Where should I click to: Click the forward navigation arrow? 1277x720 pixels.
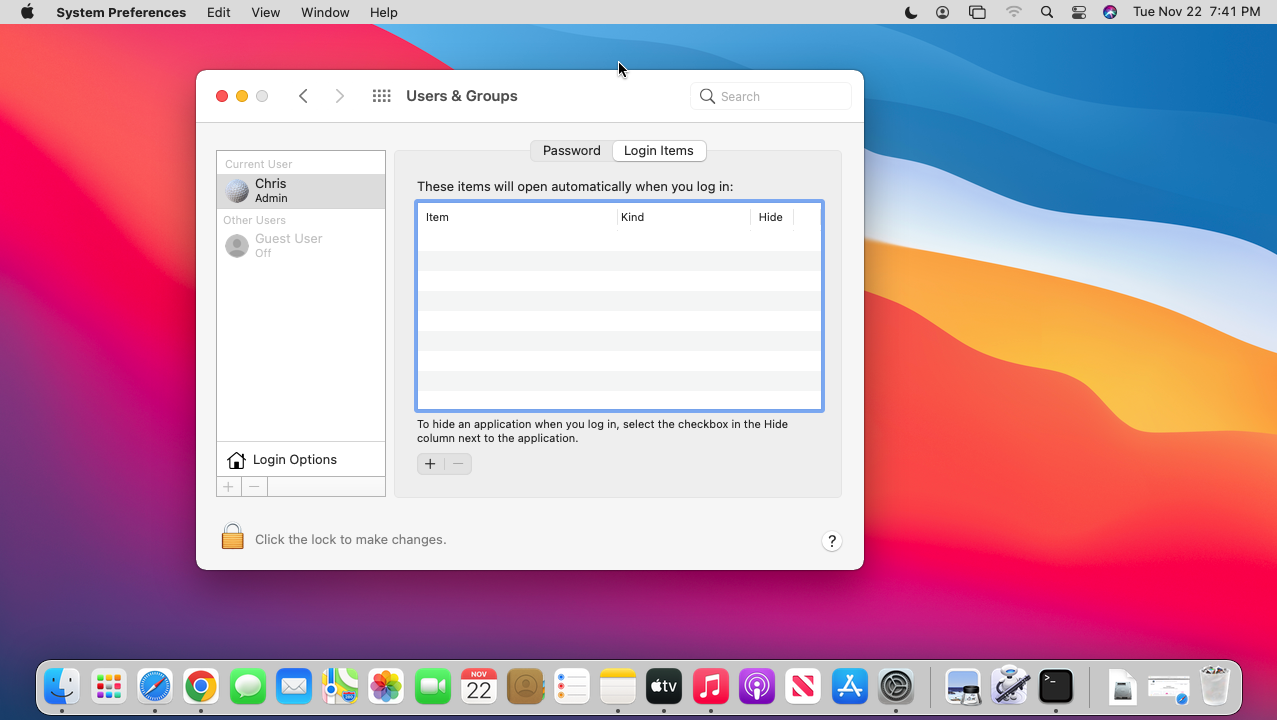[339, 95]
